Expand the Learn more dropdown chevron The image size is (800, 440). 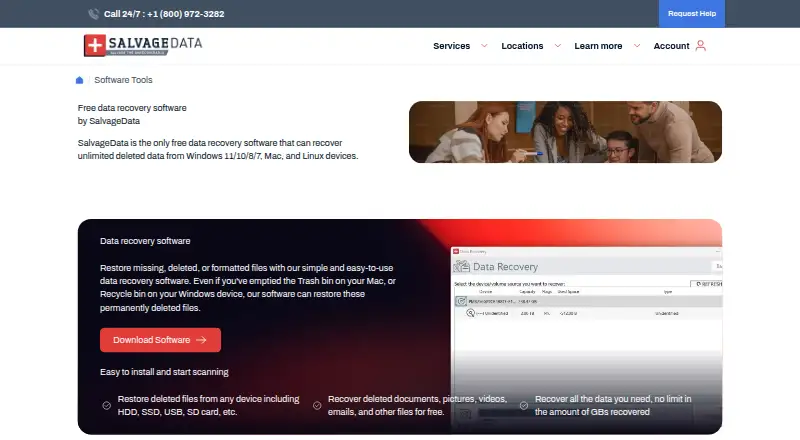[637, 46]
